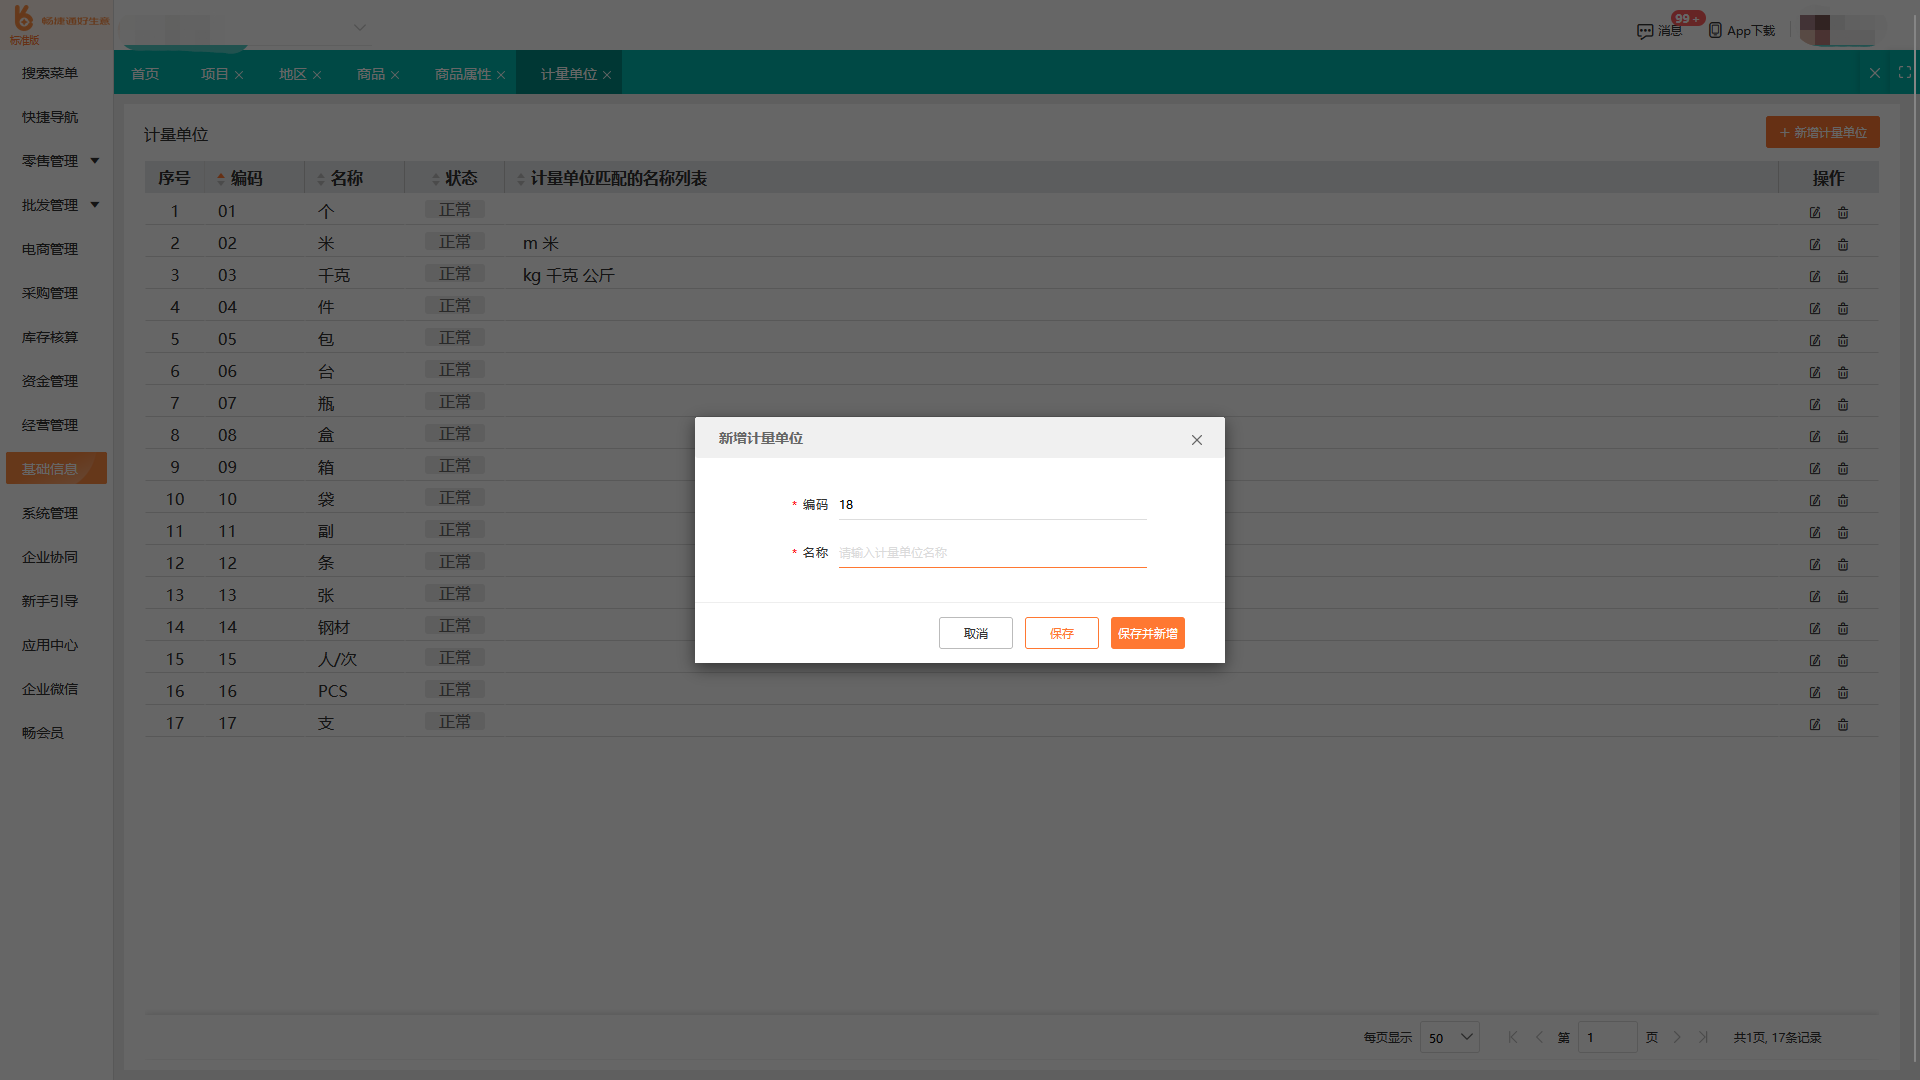This screenshot has width=1920, height=1080.
Task: Click page next arrow in pagination
Action: (1676, 1038)
